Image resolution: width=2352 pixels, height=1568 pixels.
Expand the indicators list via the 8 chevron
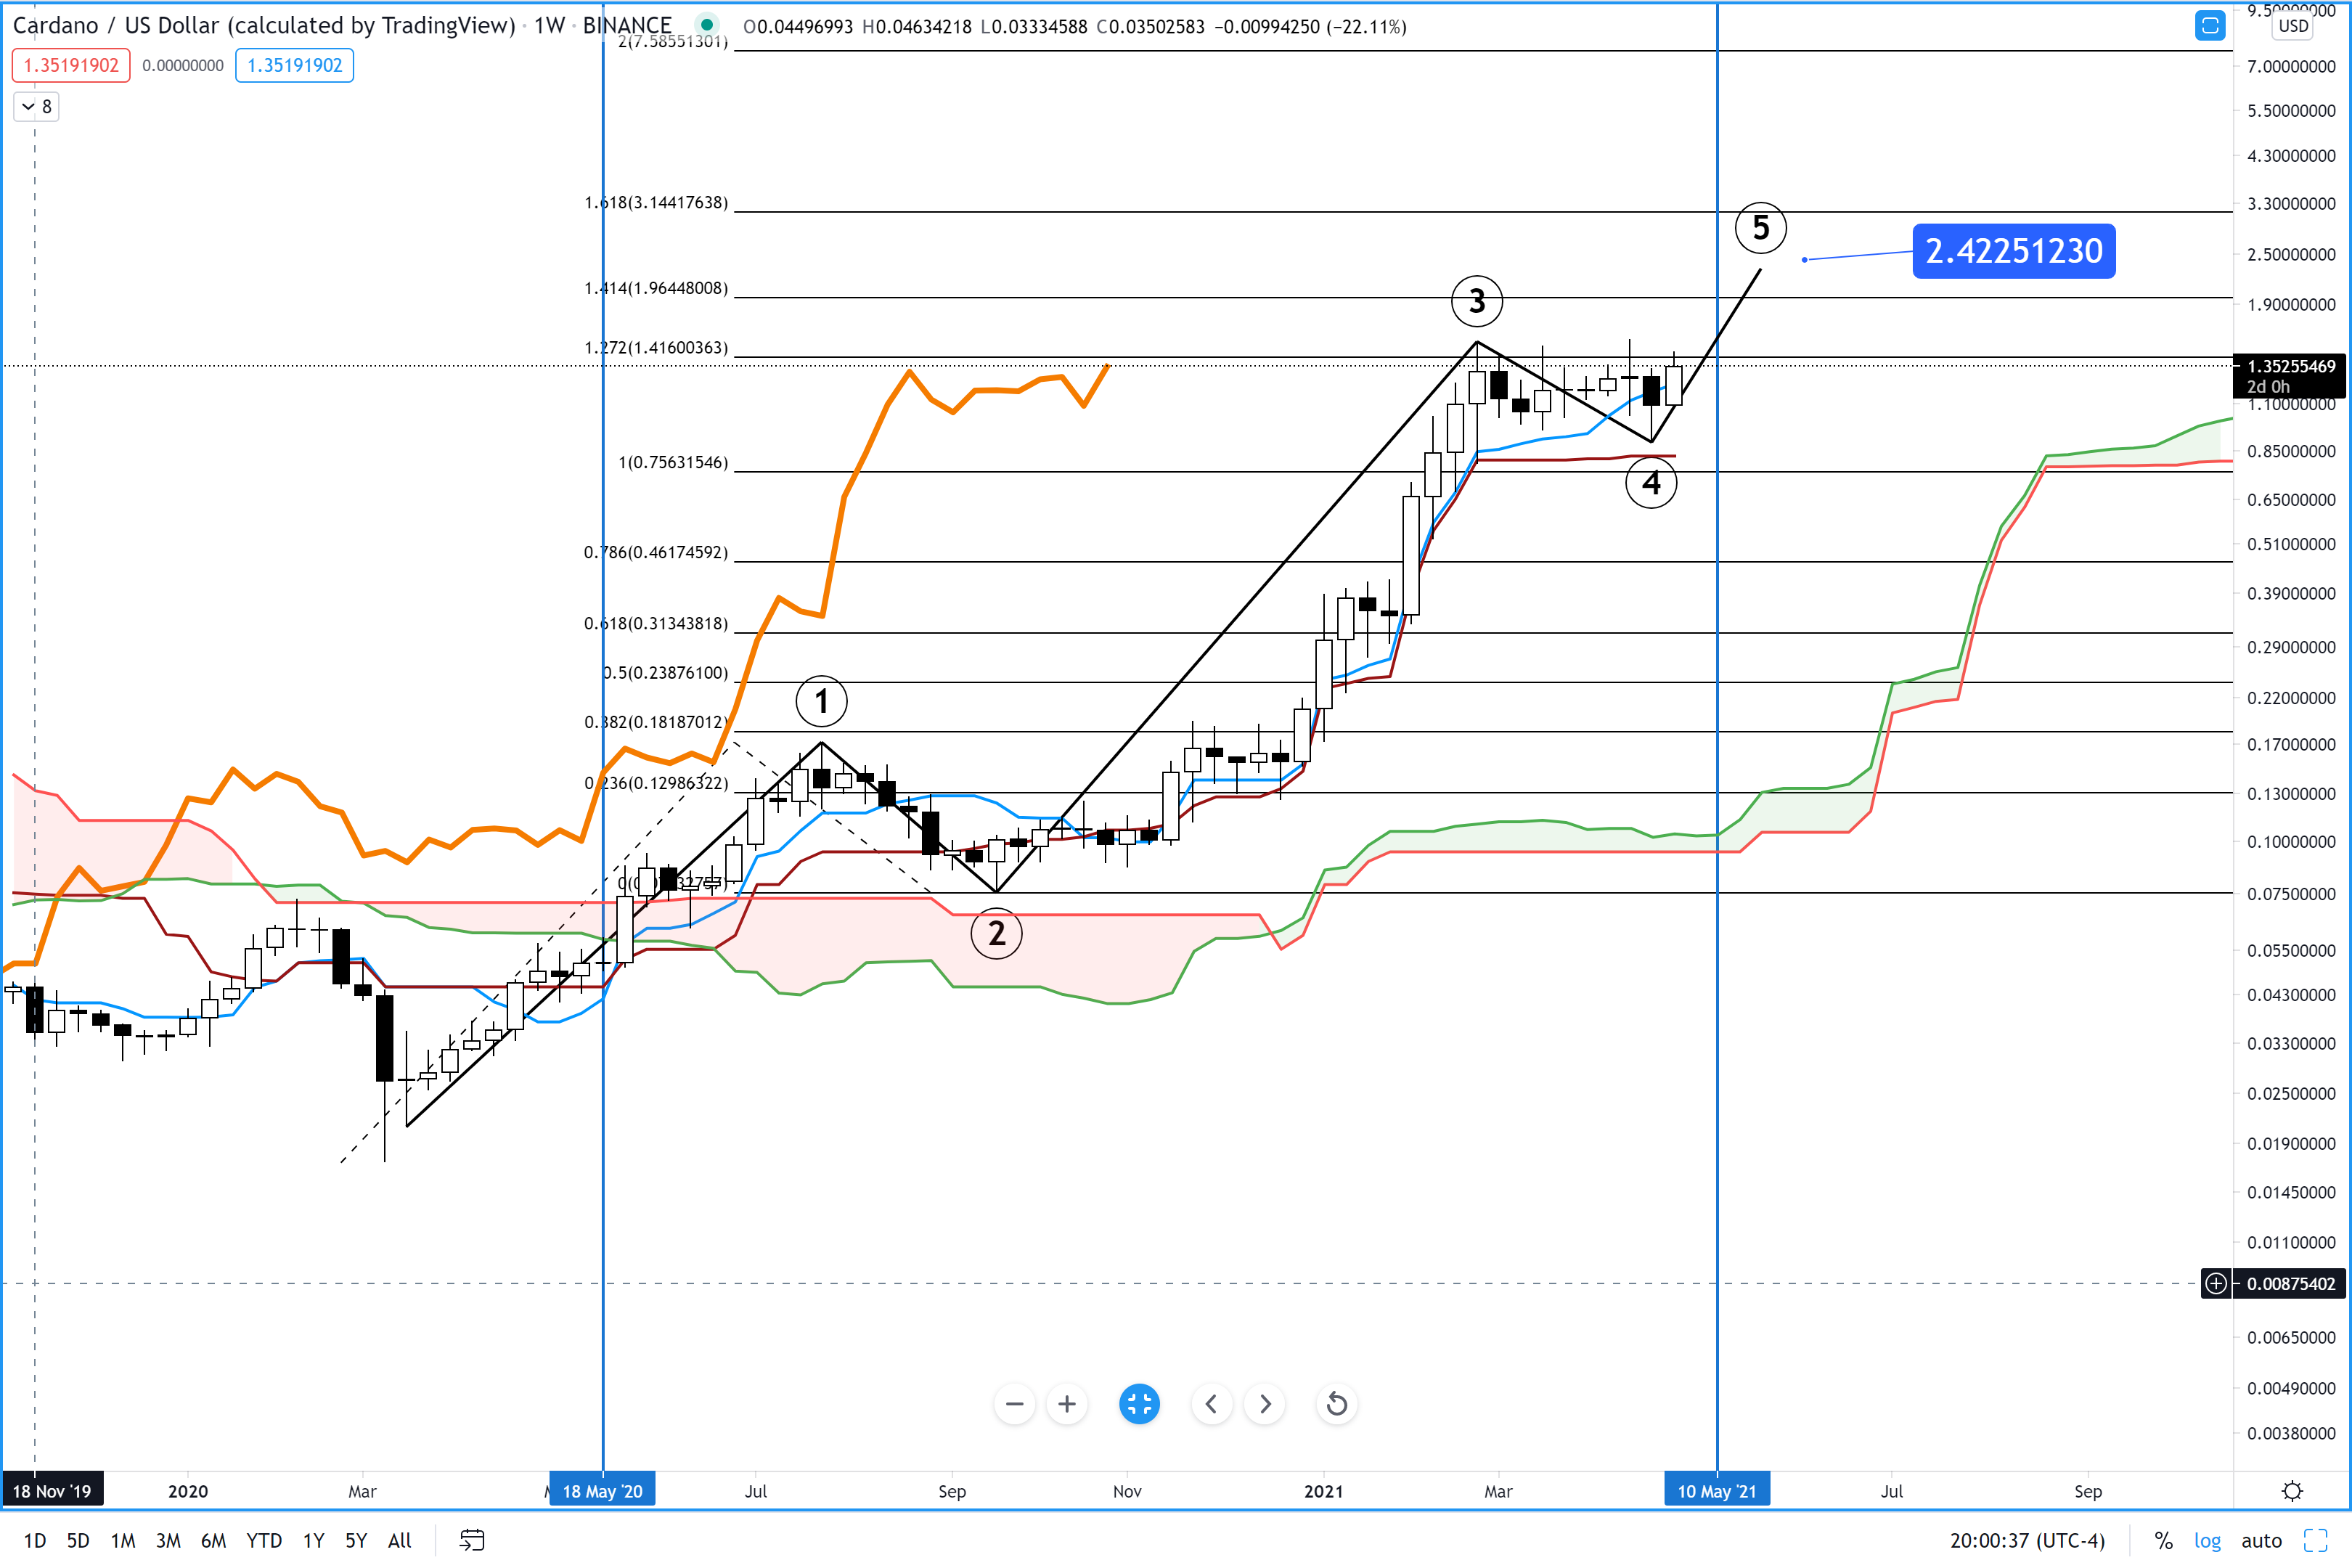coord(35,106)
